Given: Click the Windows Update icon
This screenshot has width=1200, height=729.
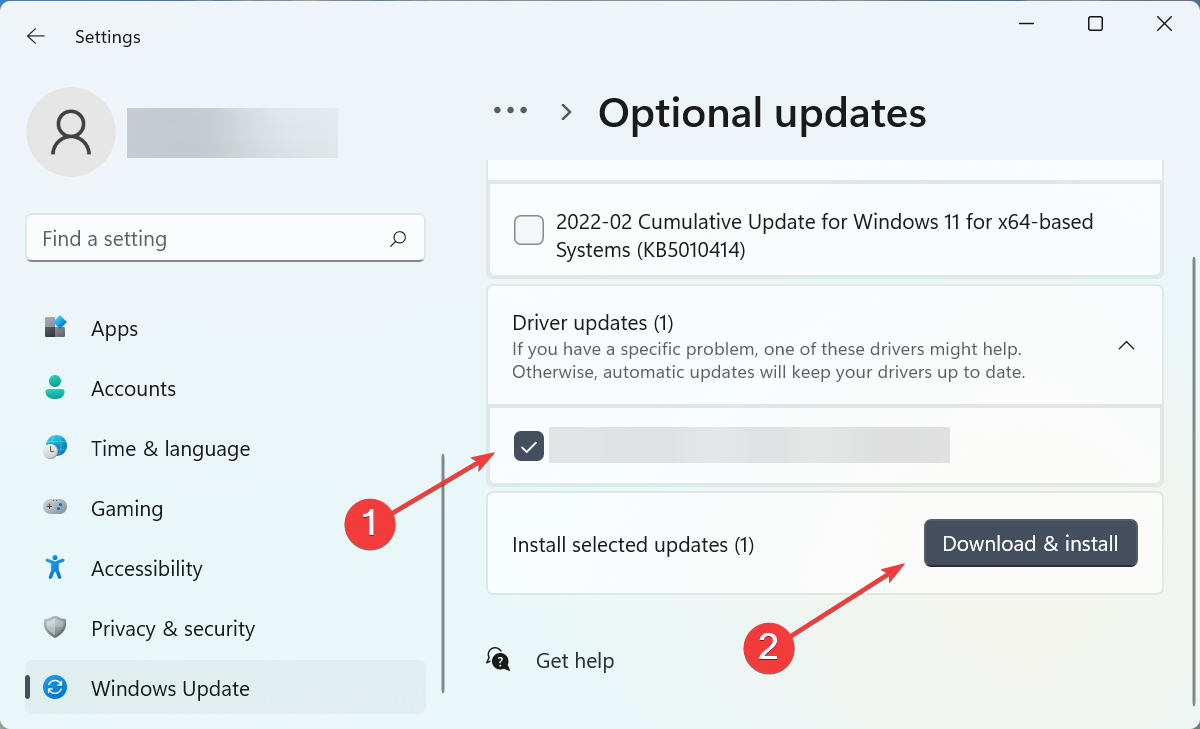Looking at the screenshot, I should point(55,688).
